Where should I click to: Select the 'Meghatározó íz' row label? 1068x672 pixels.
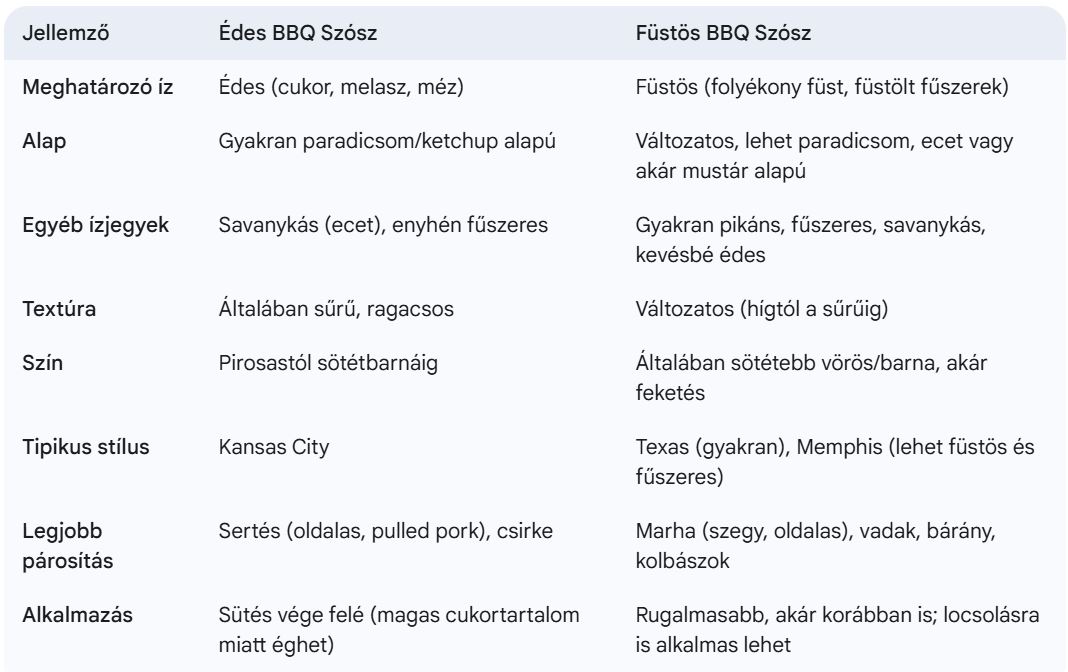pos(98,87)
